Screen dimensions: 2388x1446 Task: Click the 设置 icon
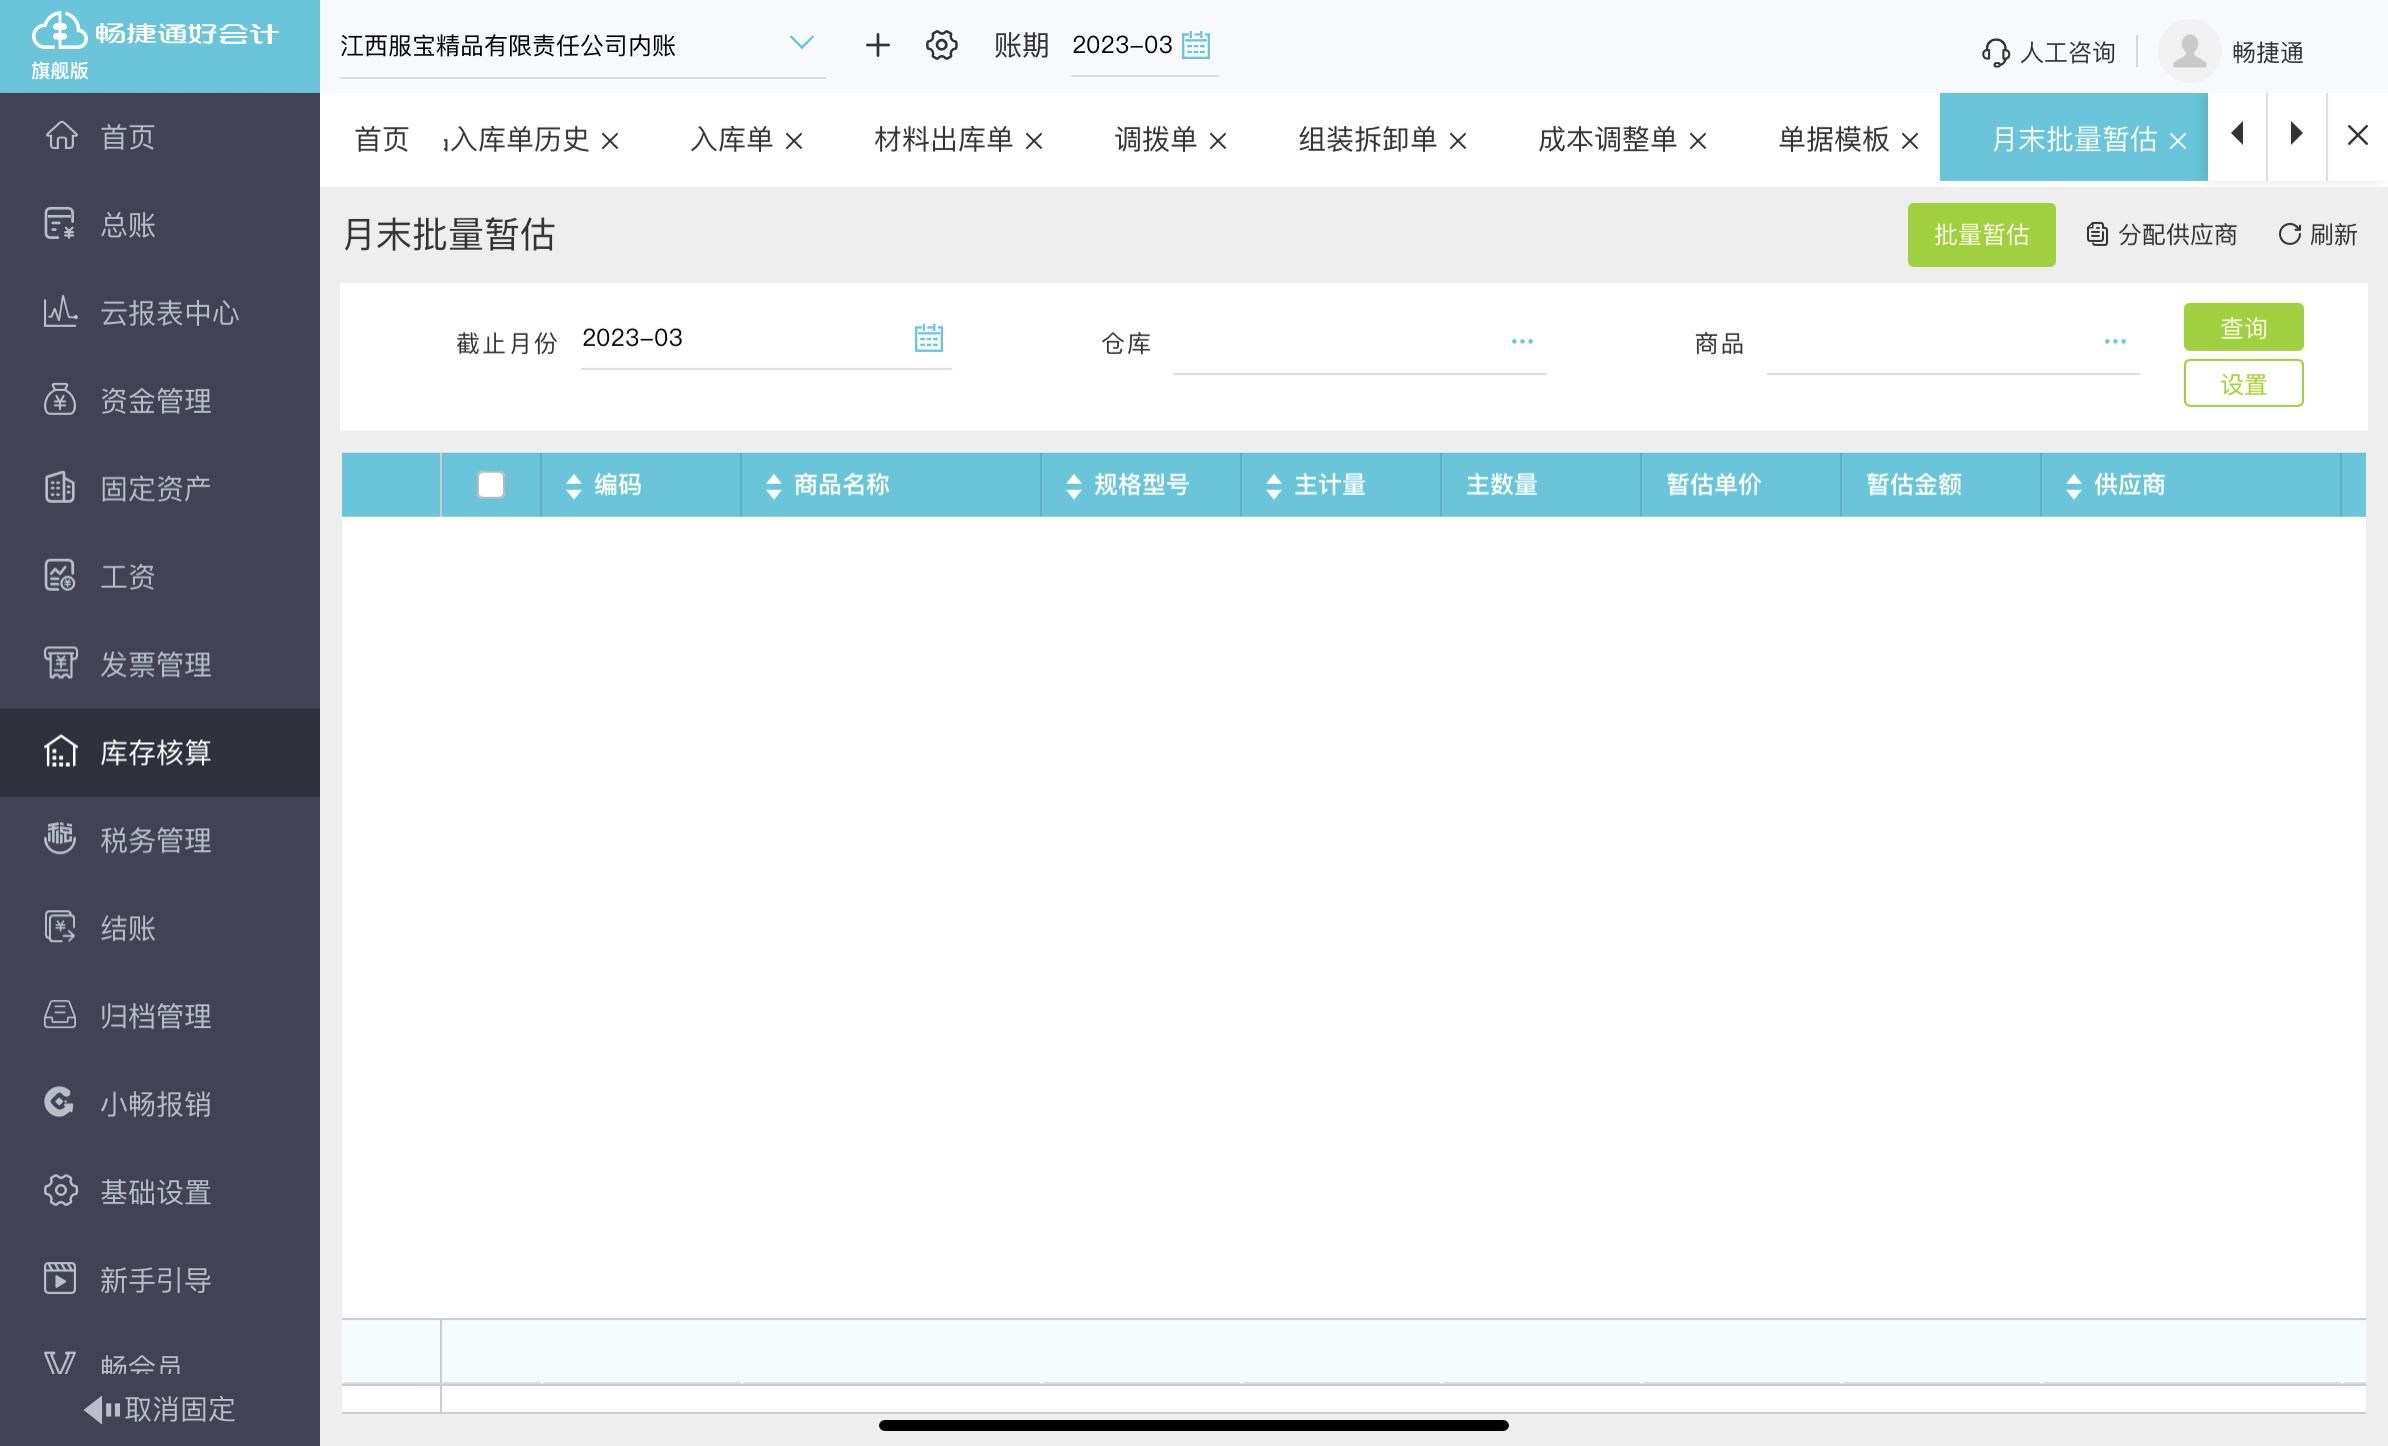2241,382
